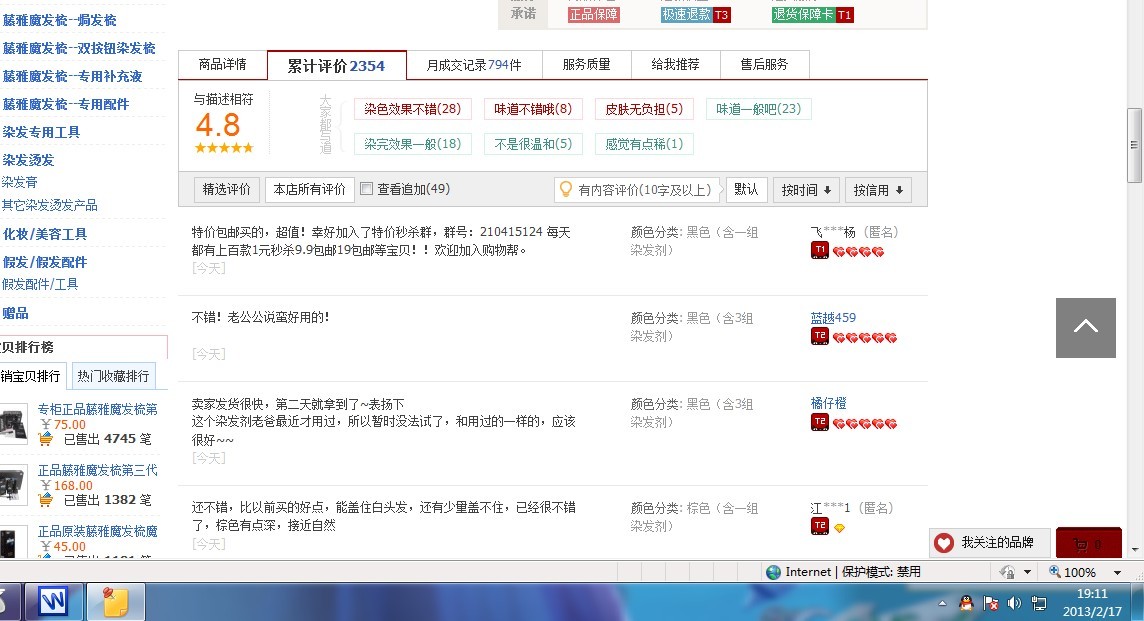Click the heart icon next to 我关注的品牌
This screenshot has width=1144, height=621.
point(944,542)
